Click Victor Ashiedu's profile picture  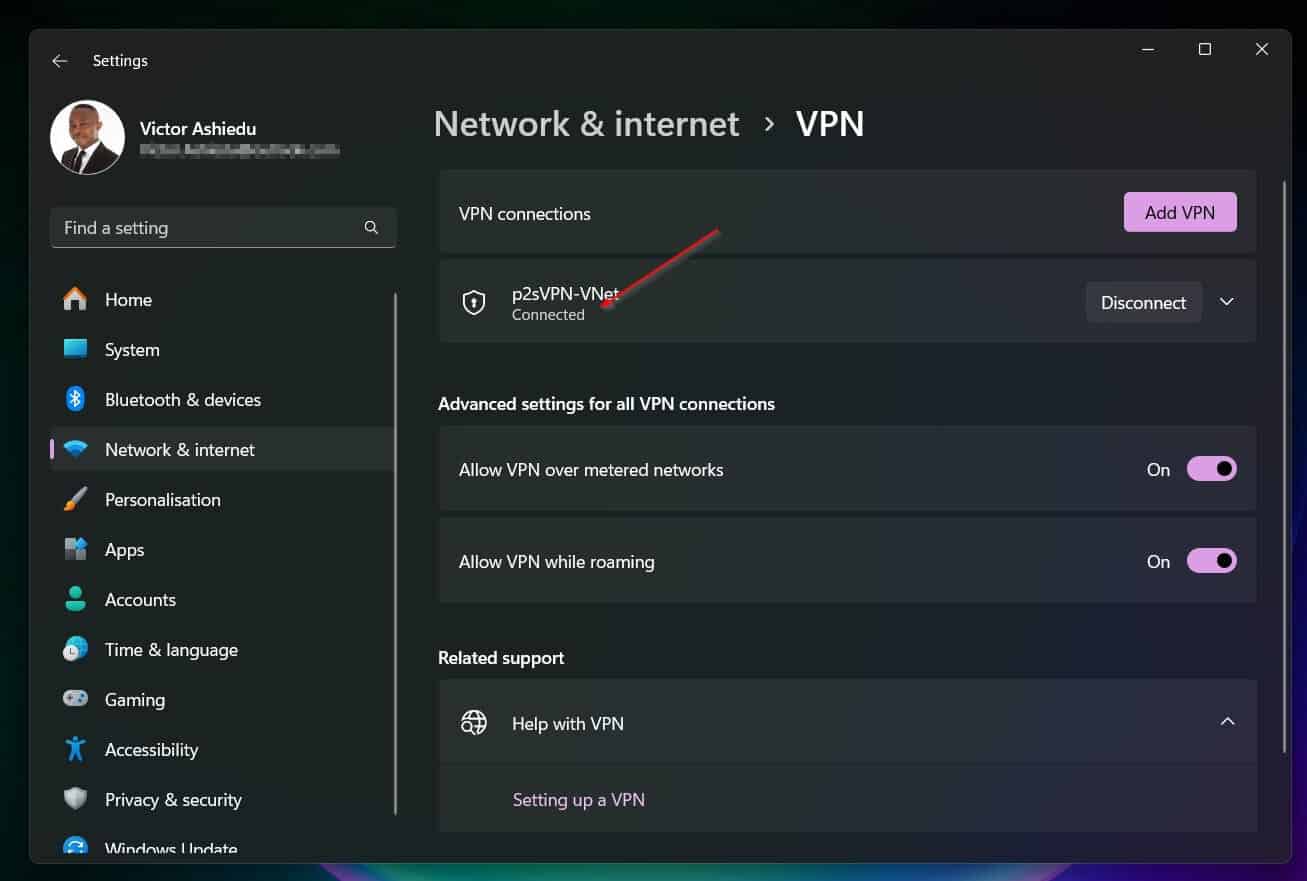87,137
